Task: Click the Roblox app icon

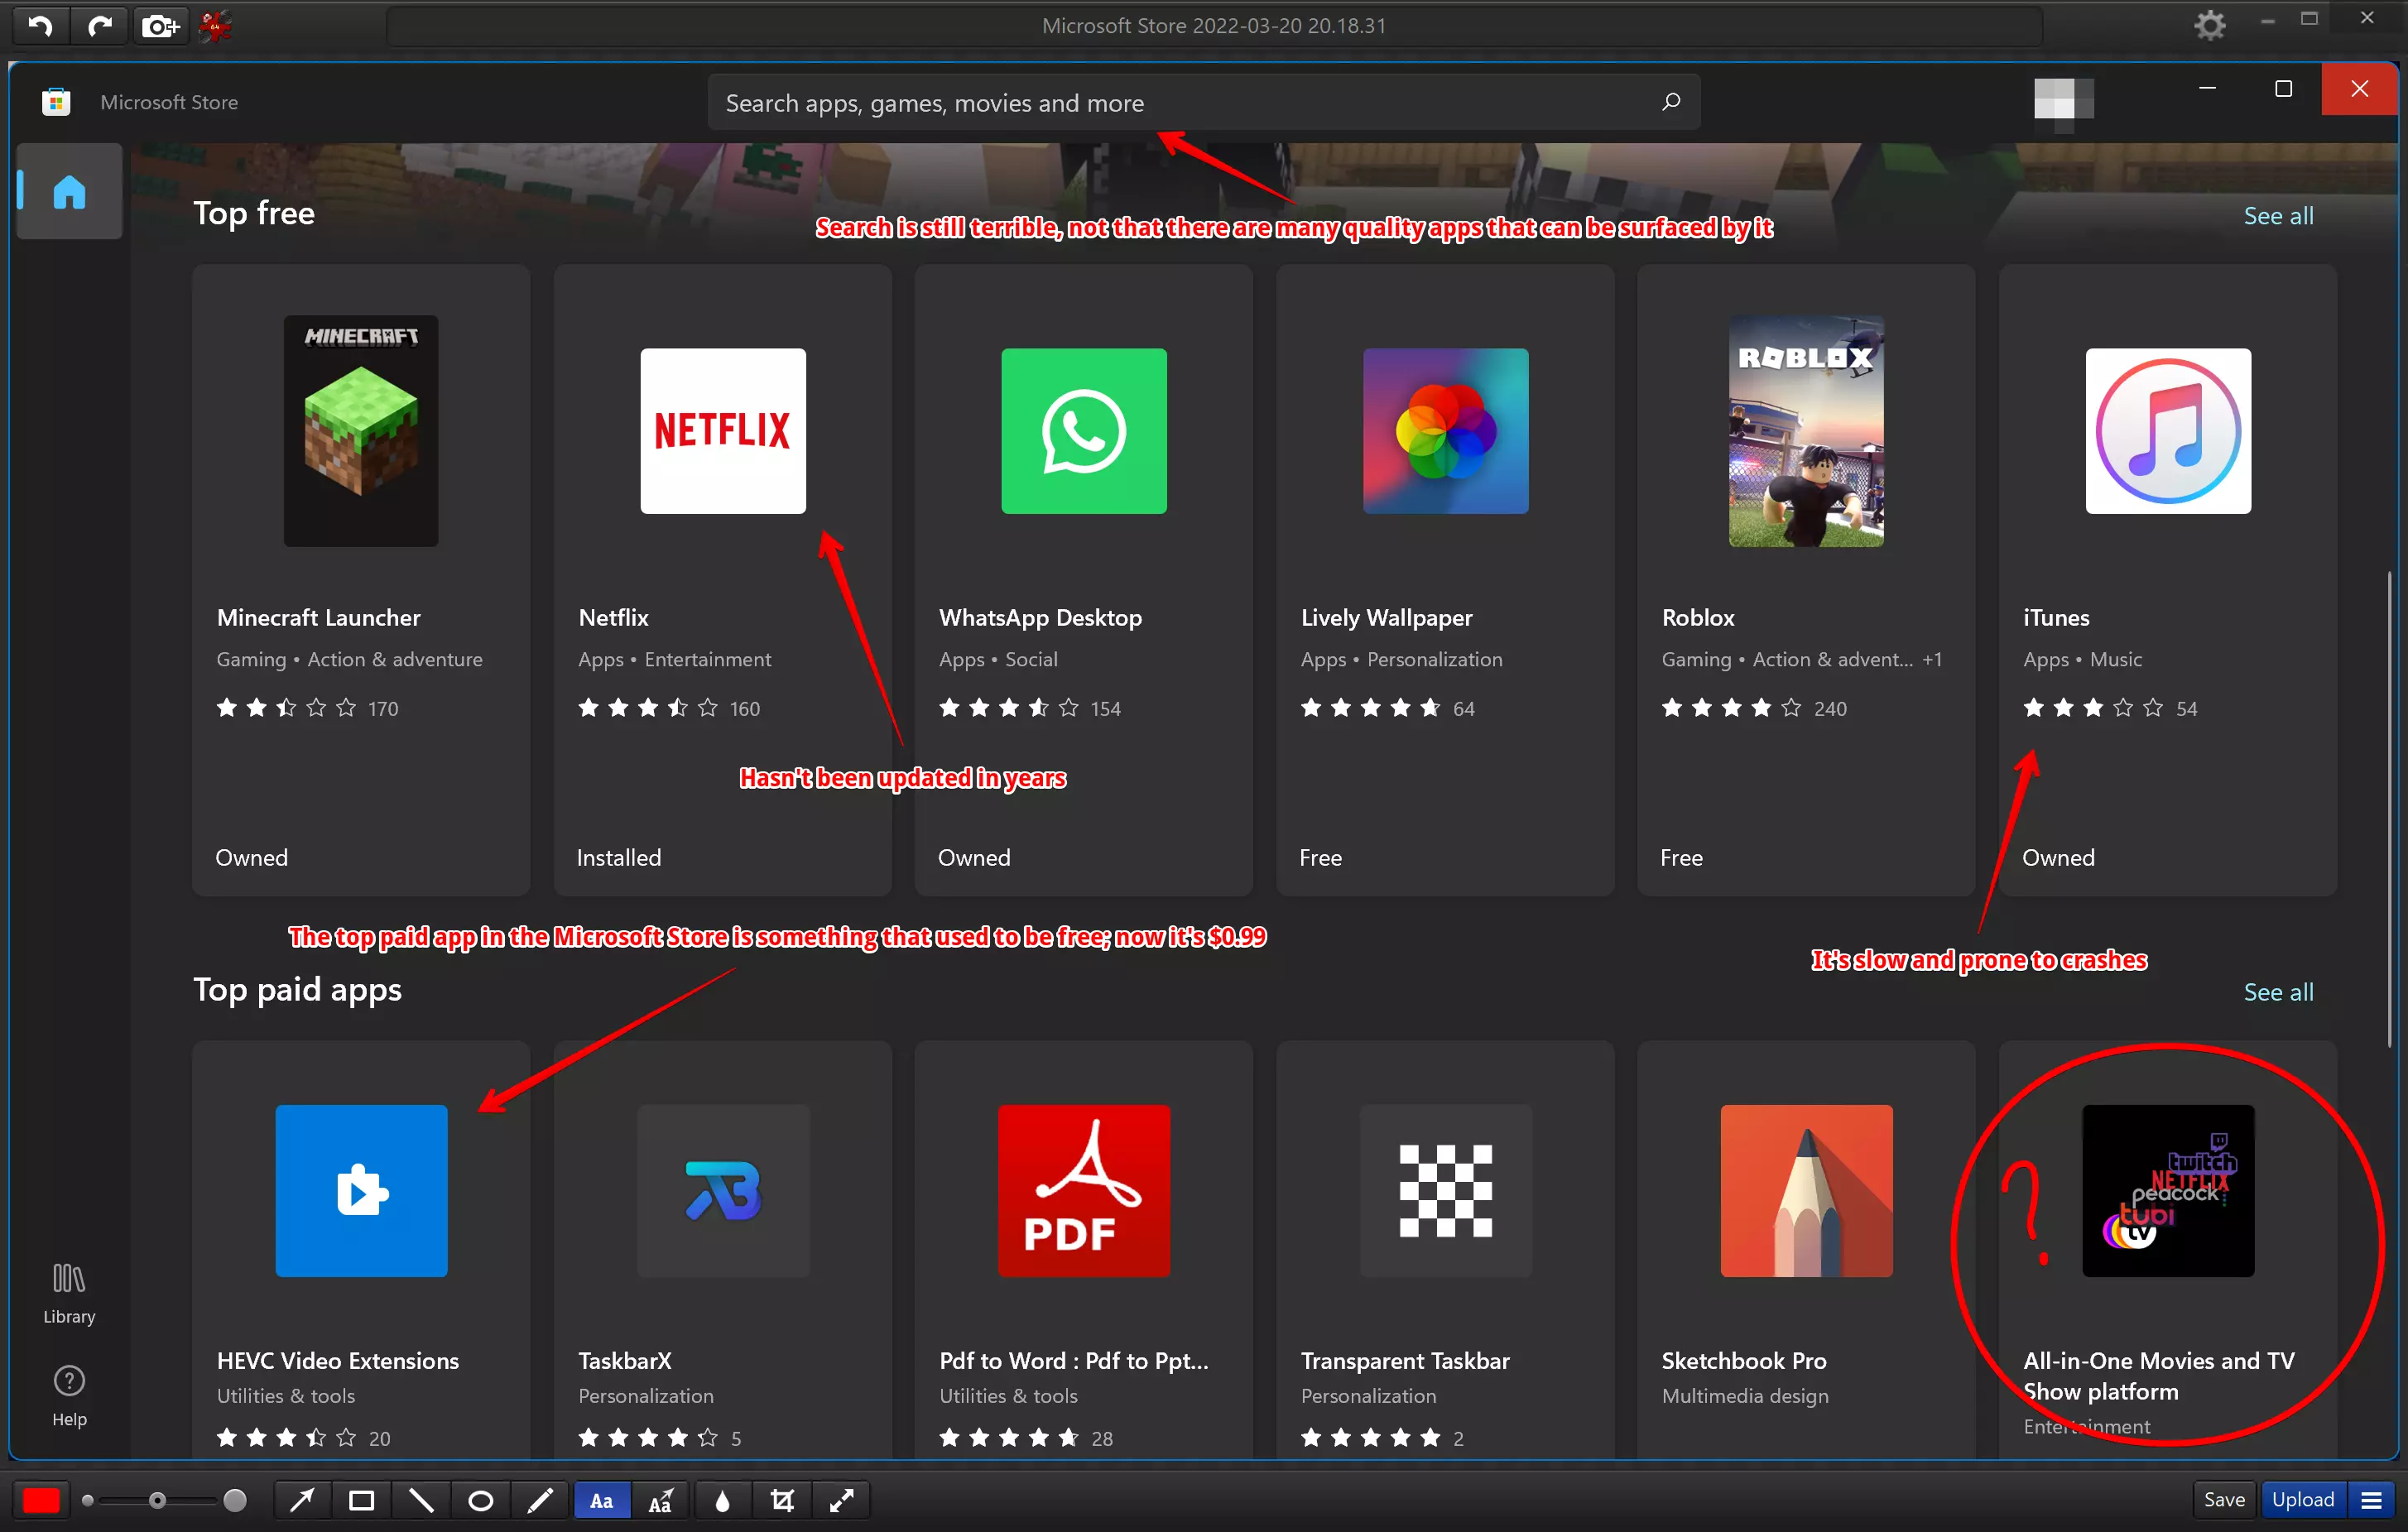Action: coord(1805,430)
